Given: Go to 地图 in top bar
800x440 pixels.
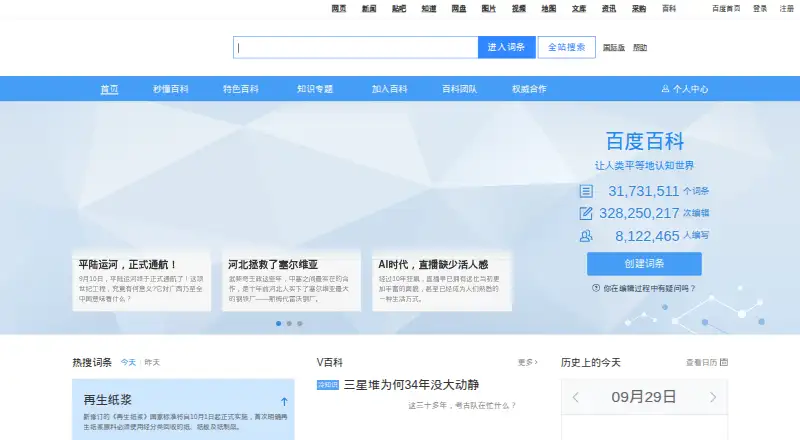Looking at the screenshot, I should [549, 8].
